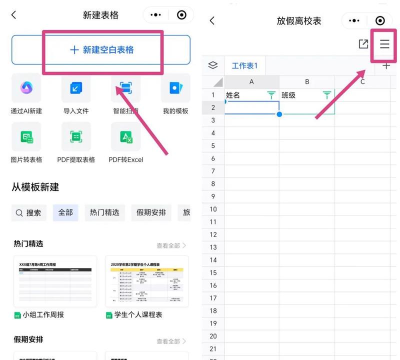Open more options menu on 新建表格 screen
Image resolution: width=400 pixels, height=360 pixels.
(156, 15)
